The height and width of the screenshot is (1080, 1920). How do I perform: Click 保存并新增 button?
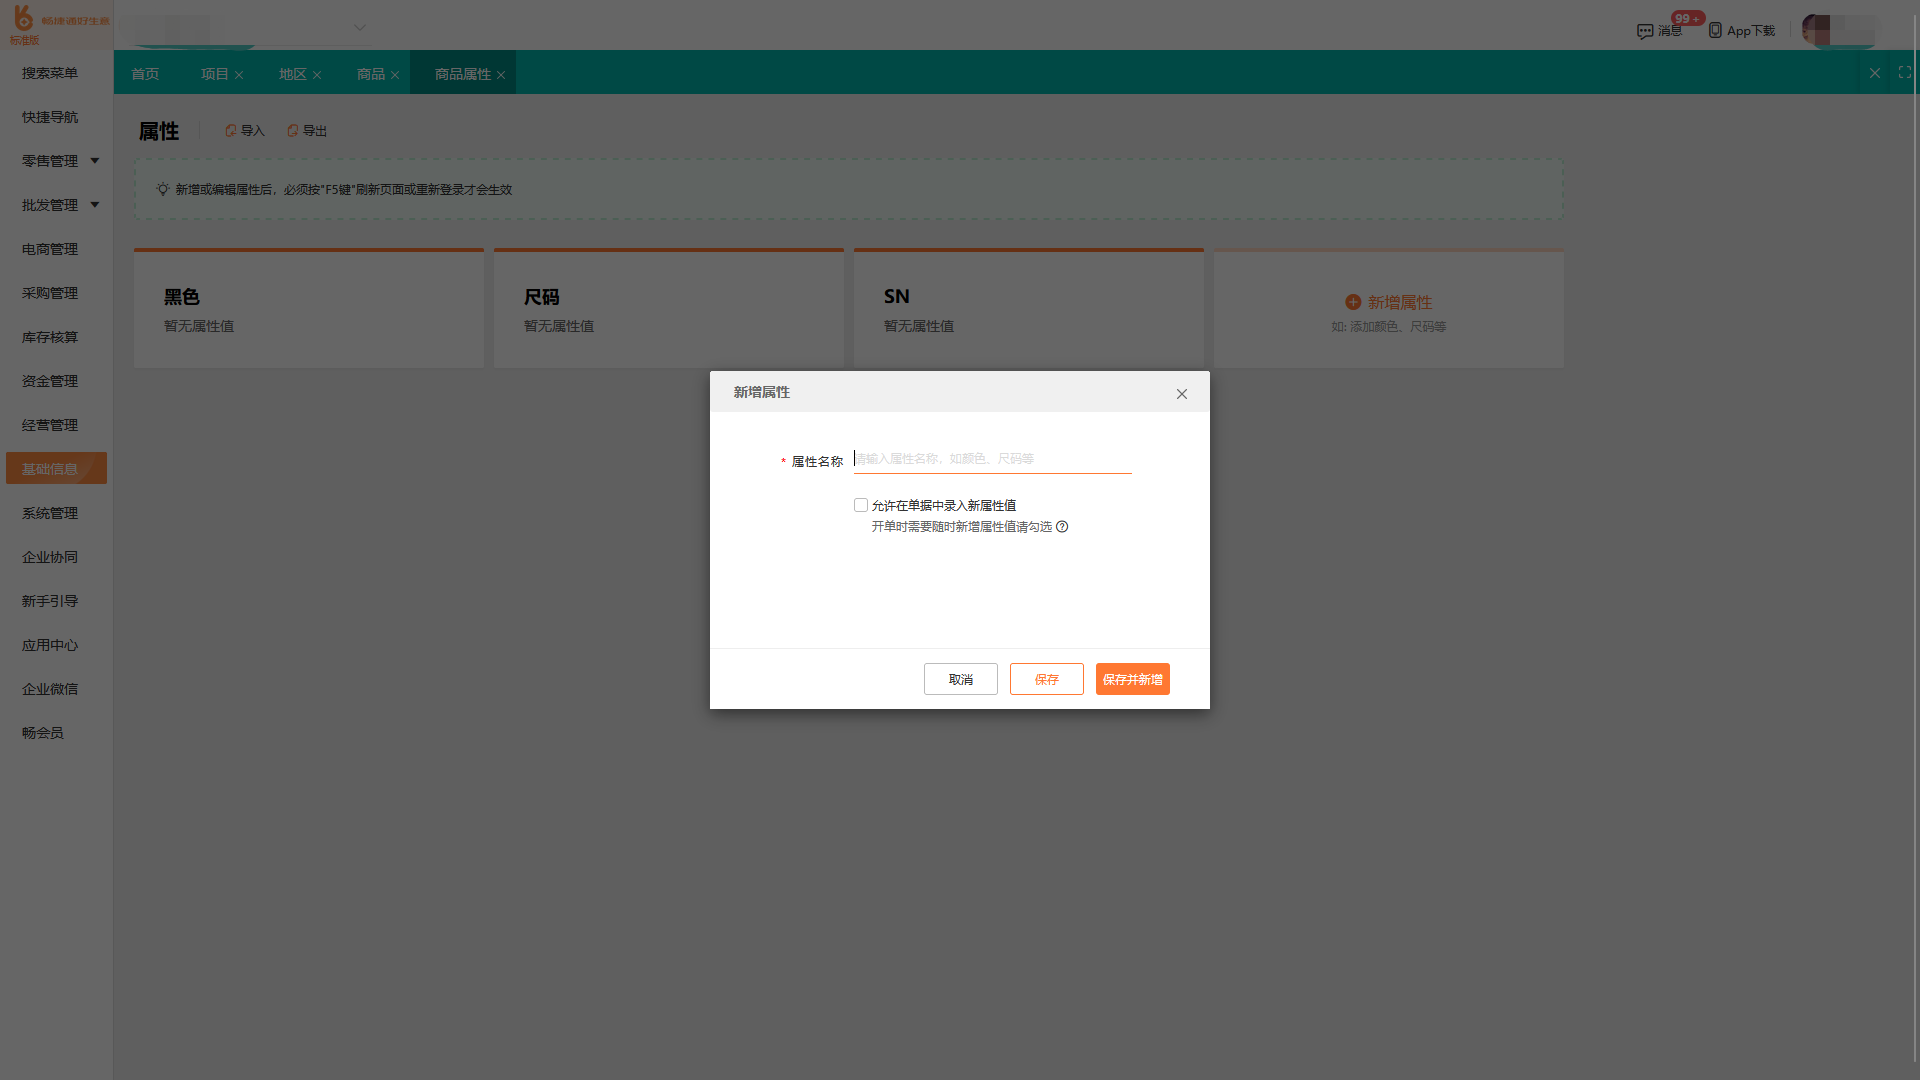coord(1131,678)
